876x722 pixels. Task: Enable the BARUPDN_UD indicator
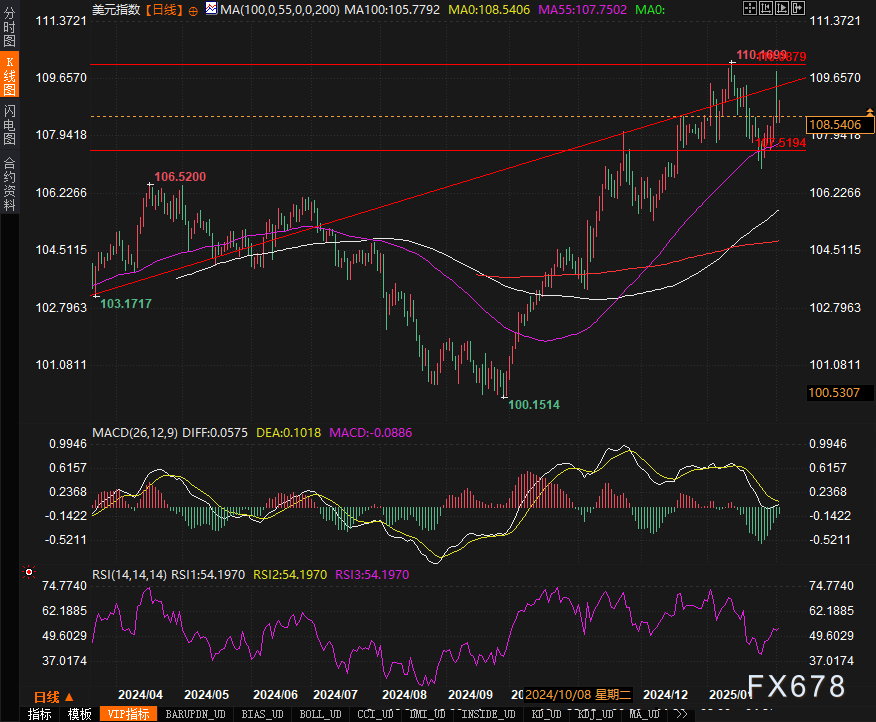pos(196,714)
